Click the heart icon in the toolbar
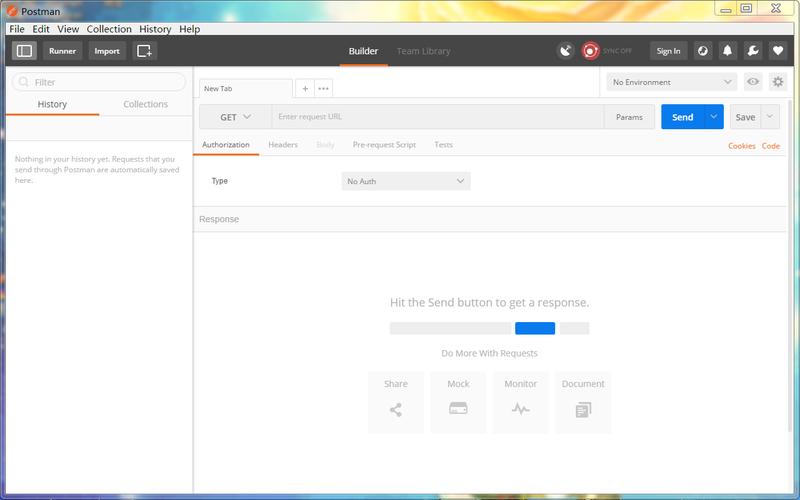The width and height of the screenshot is (800, 500). 778,51
